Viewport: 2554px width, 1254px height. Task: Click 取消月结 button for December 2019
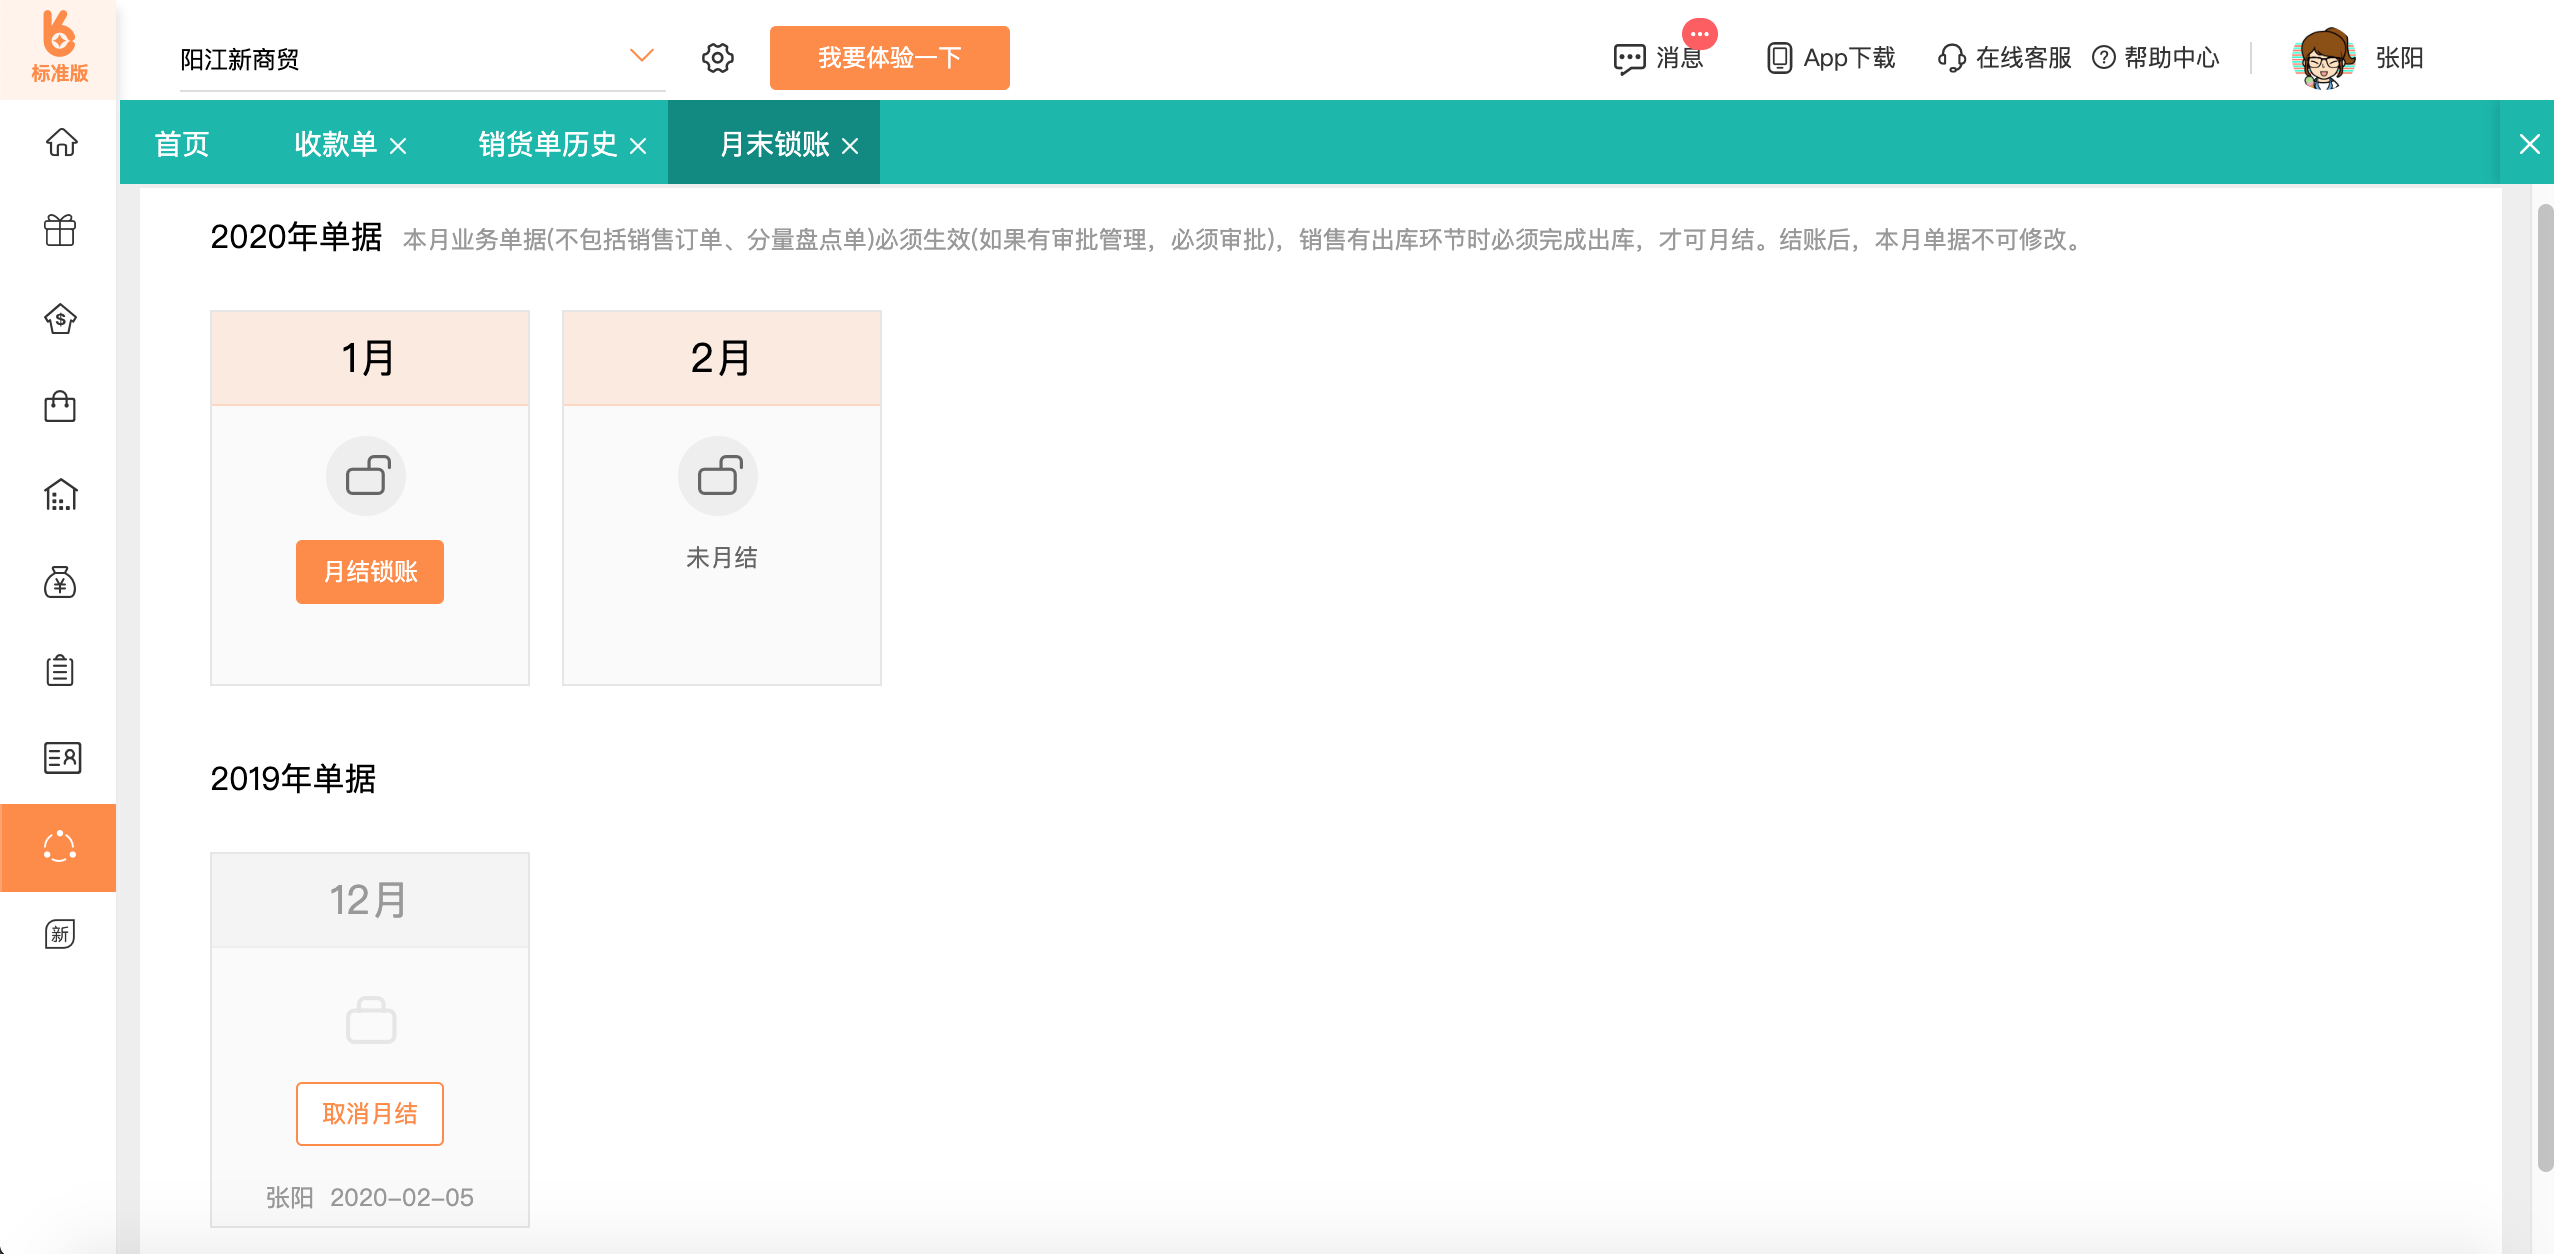370,1112
